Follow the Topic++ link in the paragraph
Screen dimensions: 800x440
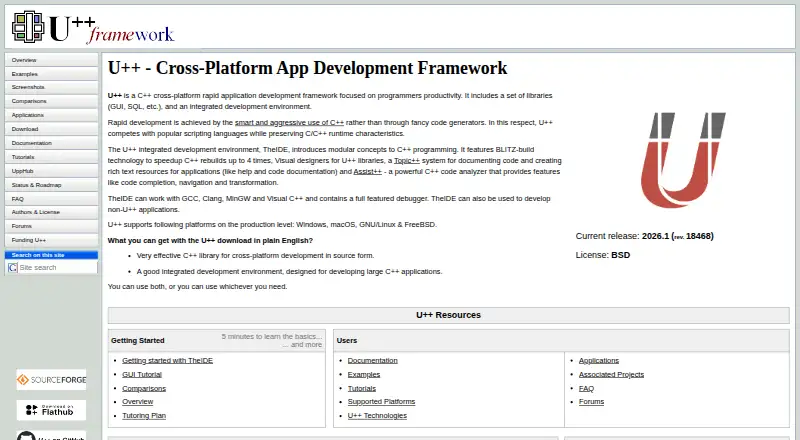click(407, 160)
